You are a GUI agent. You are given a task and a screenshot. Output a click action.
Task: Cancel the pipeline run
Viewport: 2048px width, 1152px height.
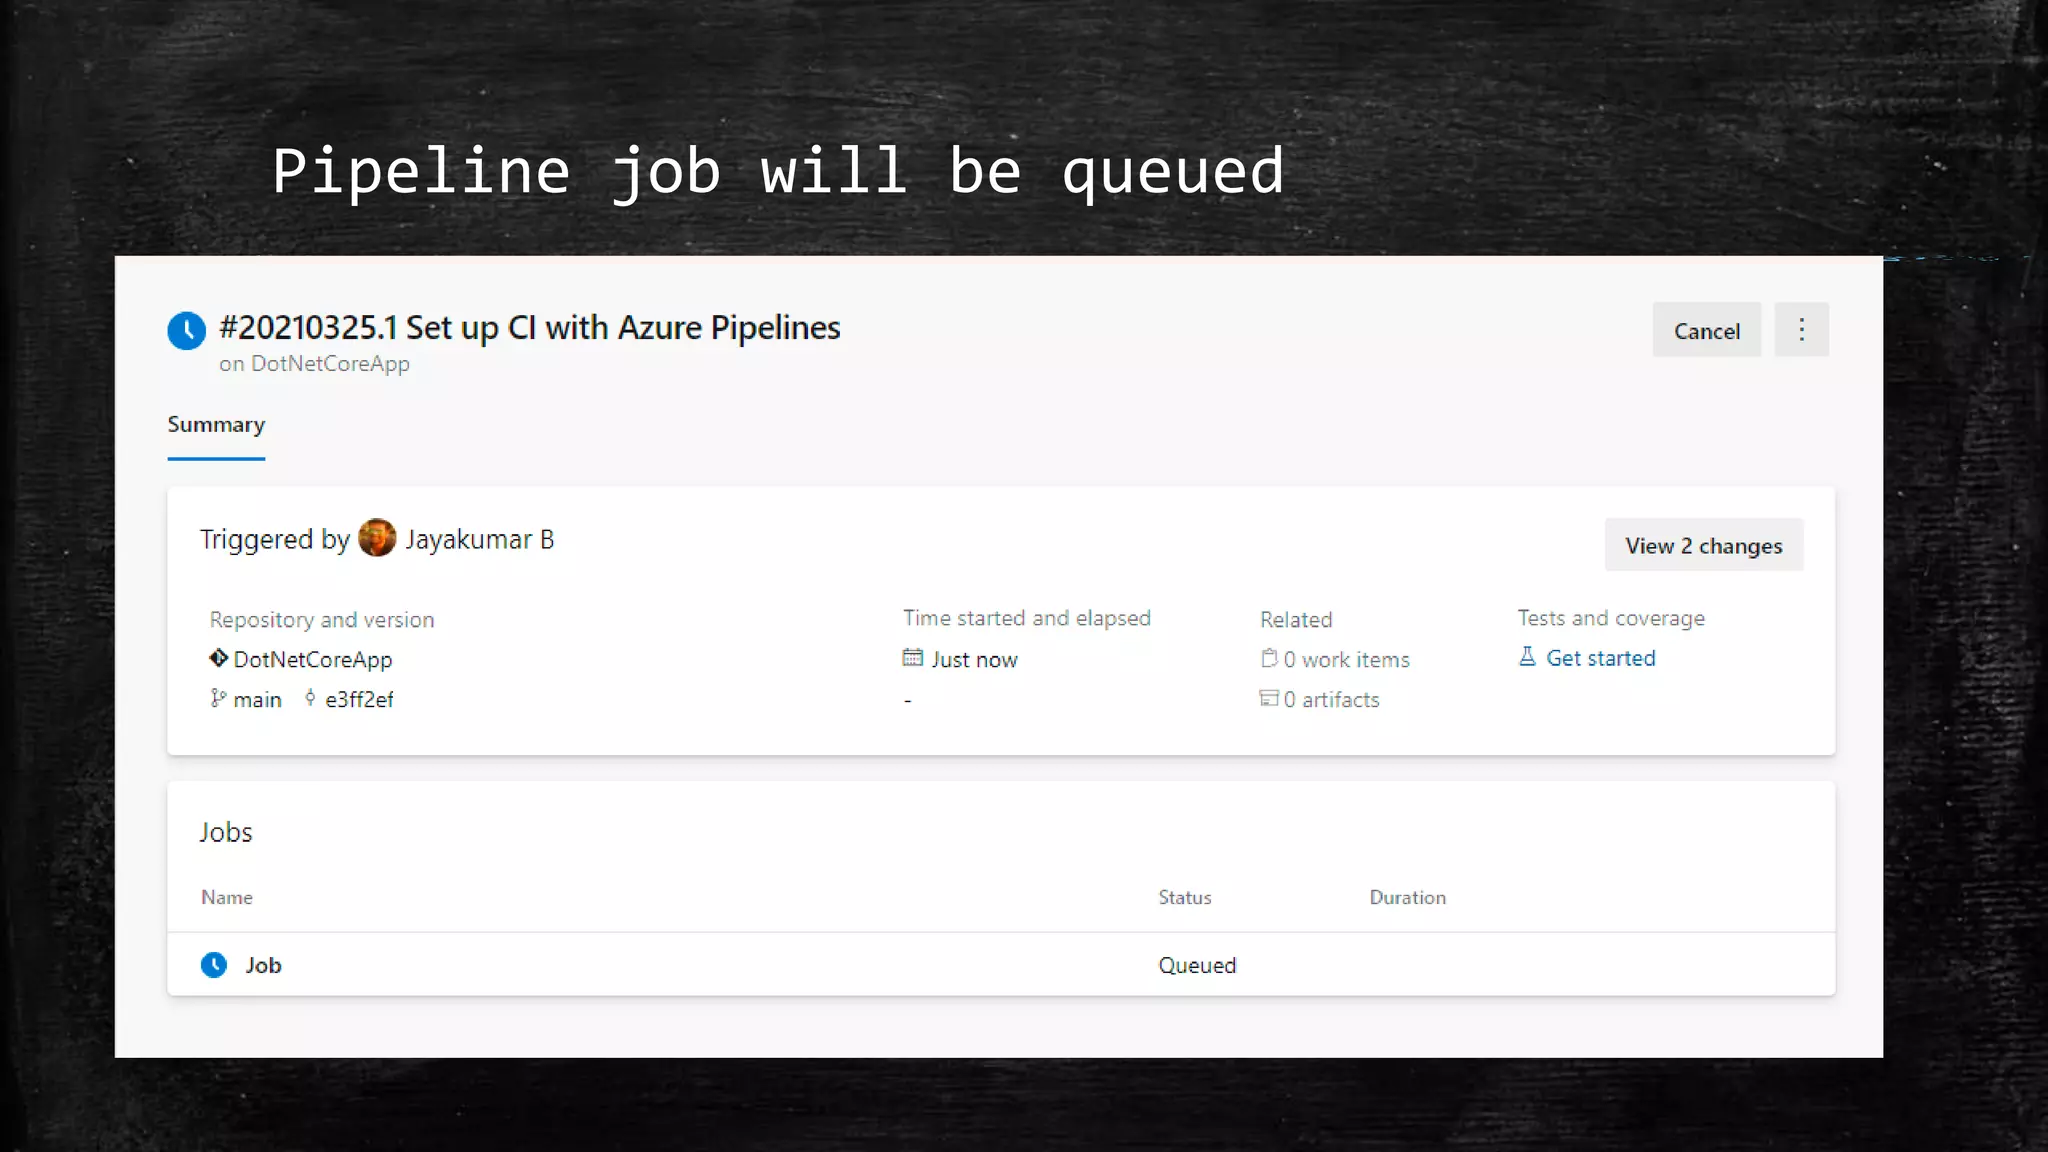[1706, 330]
